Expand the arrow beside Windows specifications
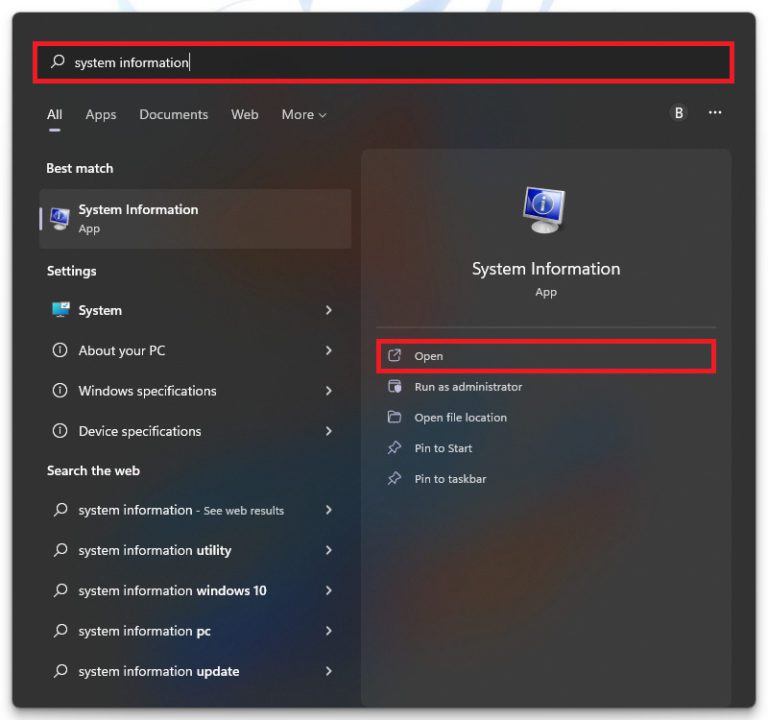This screenshot has width=768, height=720. point(328,391)
